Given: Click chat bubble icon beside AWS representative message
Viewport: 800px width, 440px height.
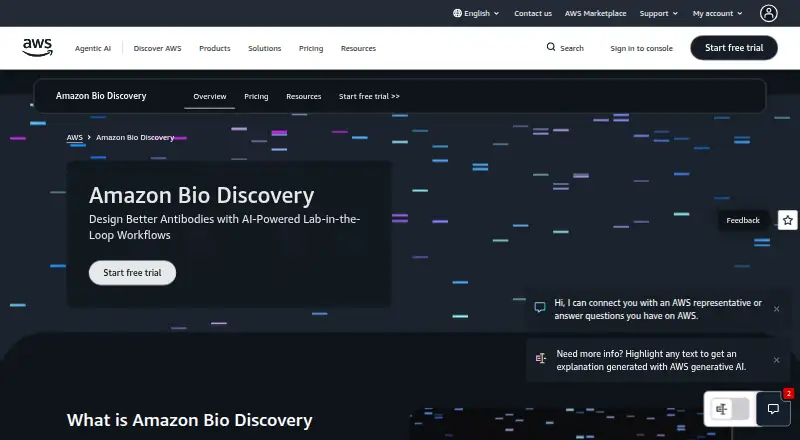Looking at the screenshot, I should pyautogui.click(x=540, y=307).
